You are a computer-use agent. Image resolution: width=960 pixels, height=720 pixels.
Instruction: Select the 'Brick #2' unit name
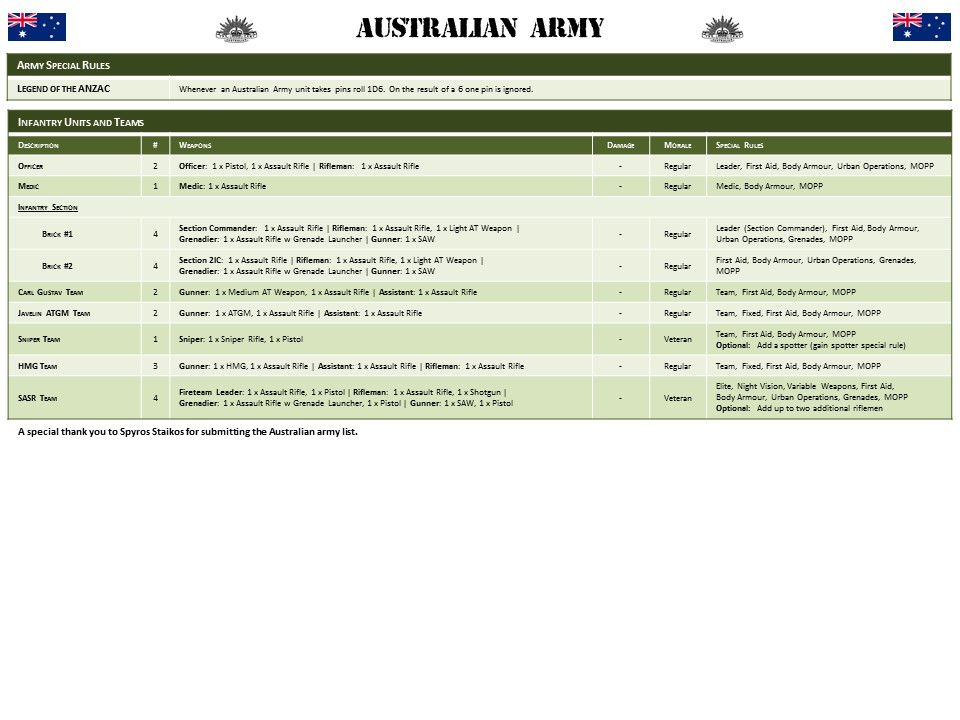click(58, 266)
